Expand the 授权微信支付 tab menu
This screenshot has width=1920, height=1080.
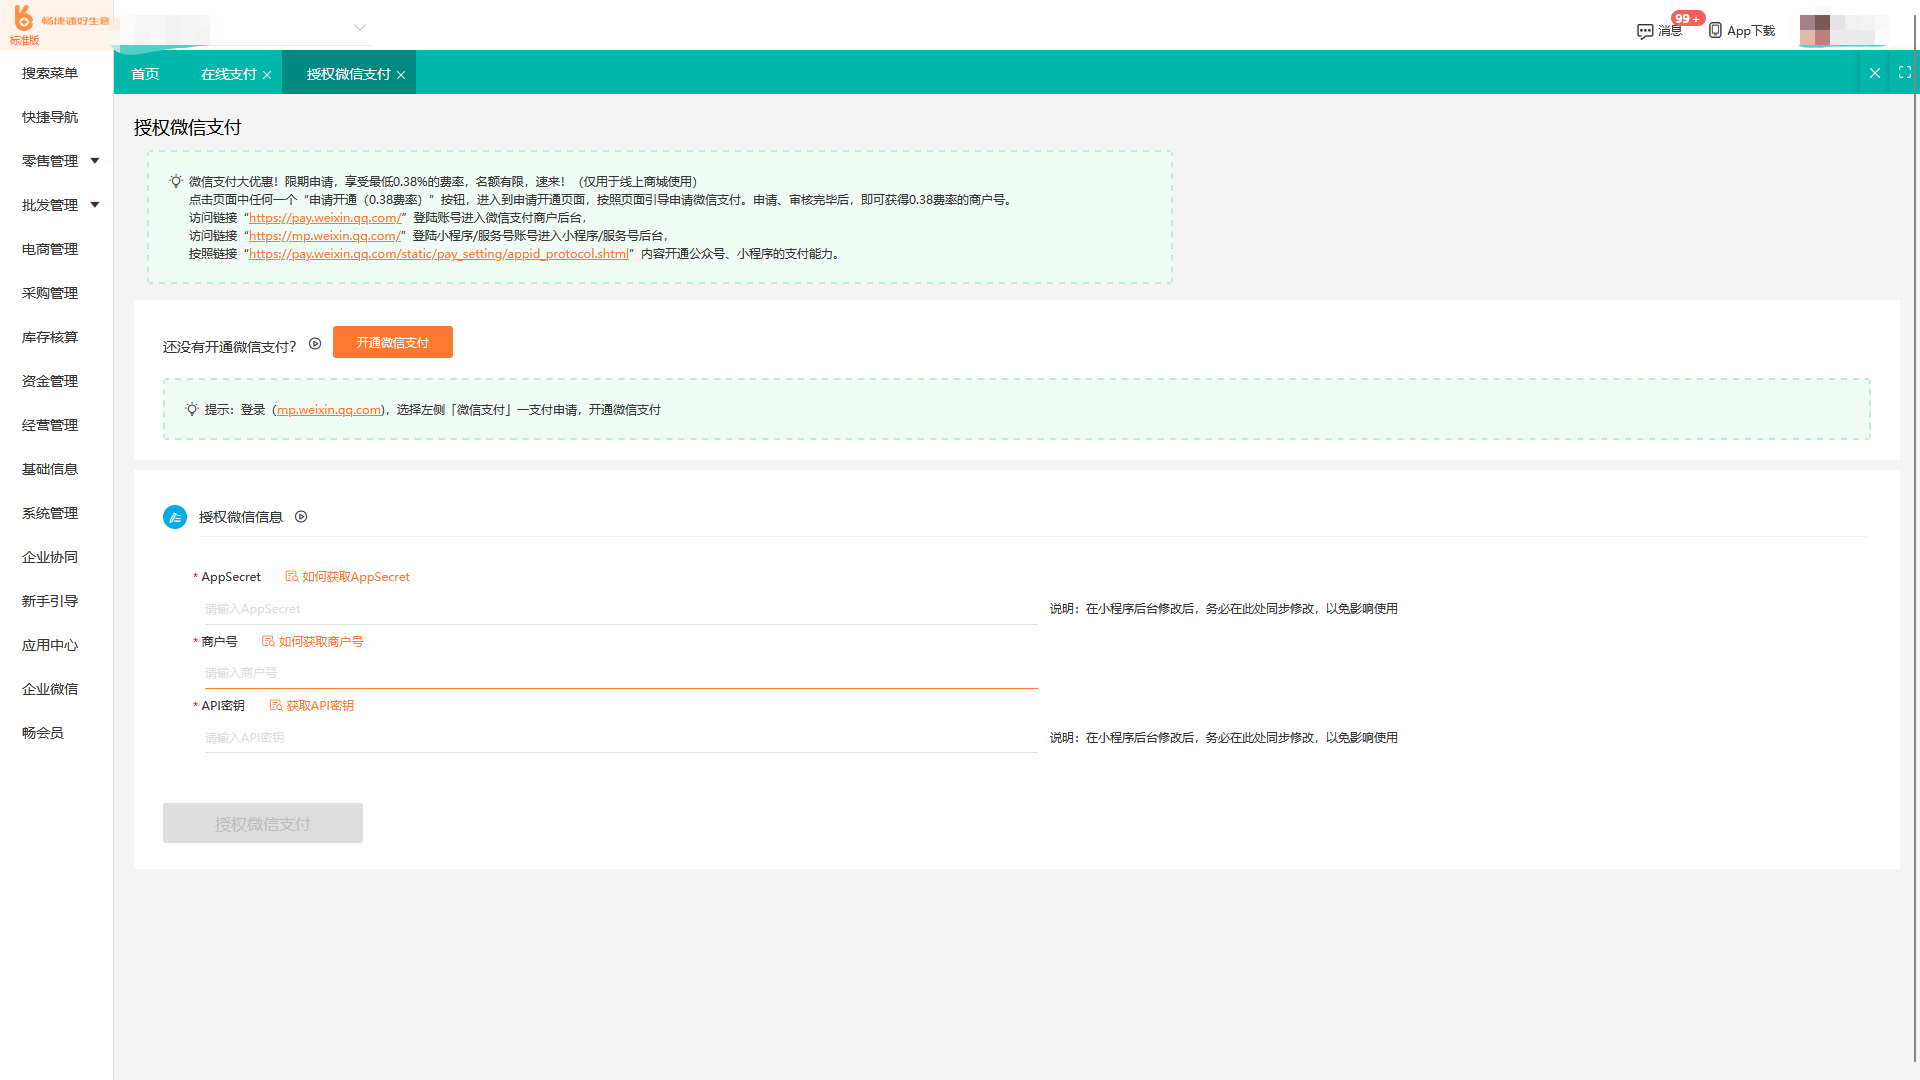[349, 73]
